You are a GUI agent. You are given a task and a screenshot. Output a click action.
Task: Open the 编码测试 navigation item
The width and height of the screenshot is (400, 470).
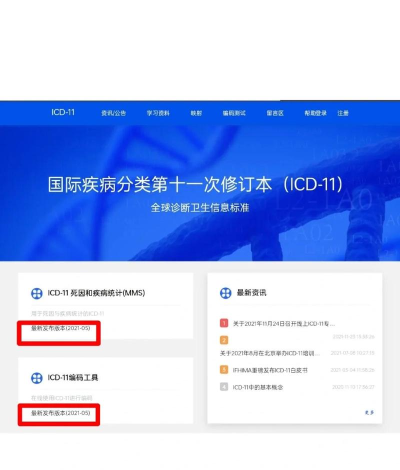(x=234, y=113)
